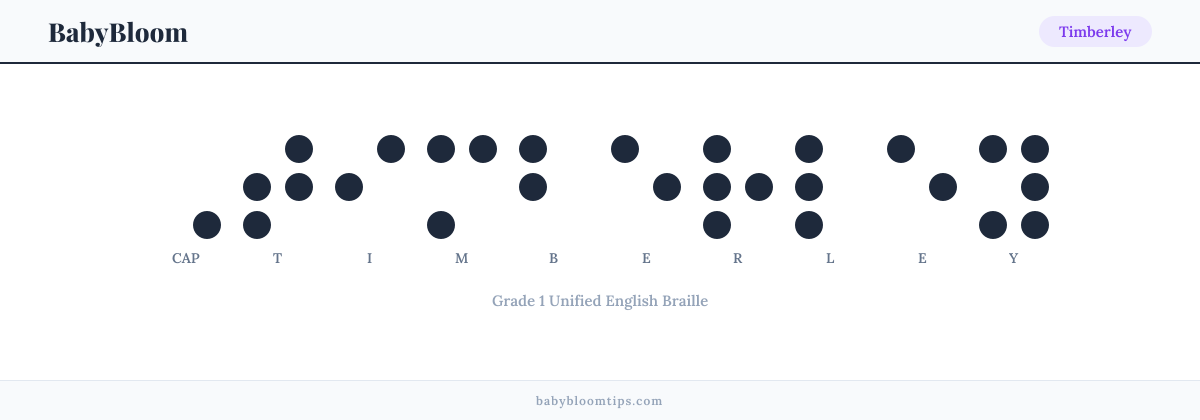
Task: Click the B letter label
Action: tap(554, 258)
